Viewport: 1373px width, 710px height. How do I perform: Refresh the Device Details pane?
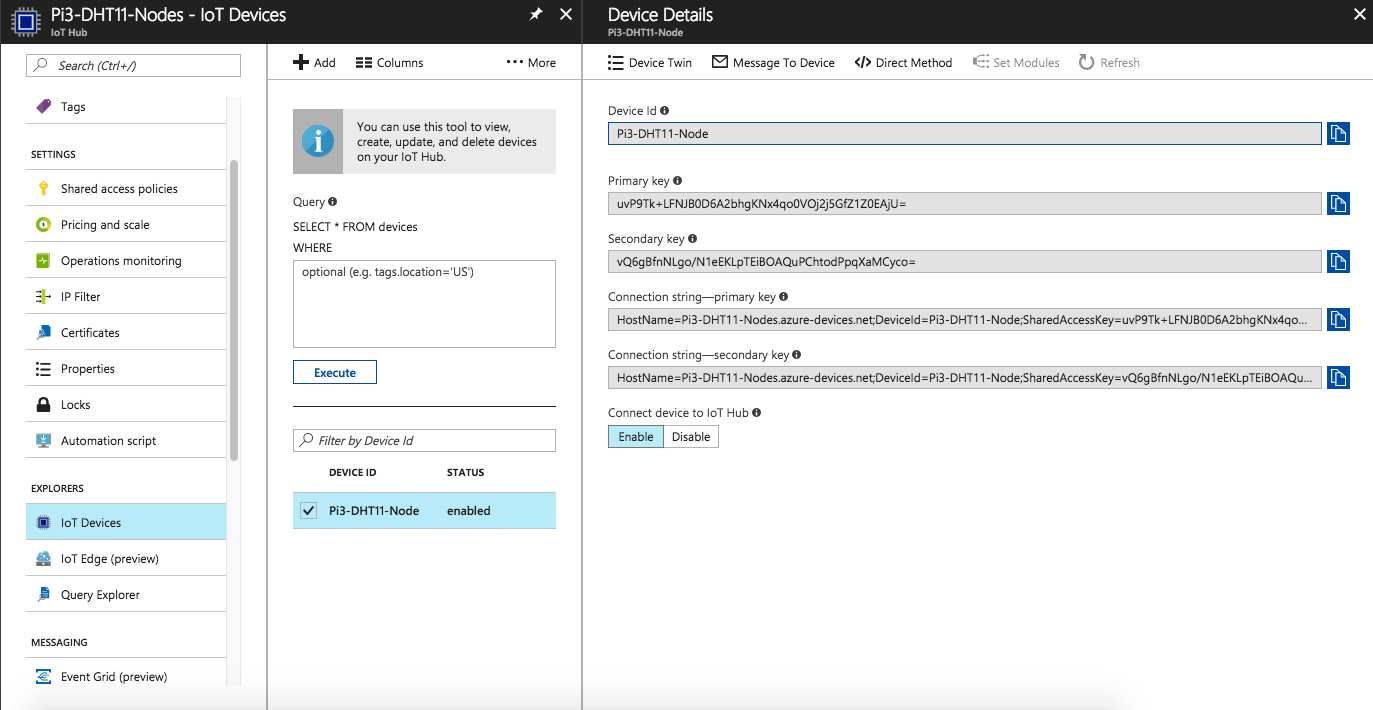coord(1110,62)
